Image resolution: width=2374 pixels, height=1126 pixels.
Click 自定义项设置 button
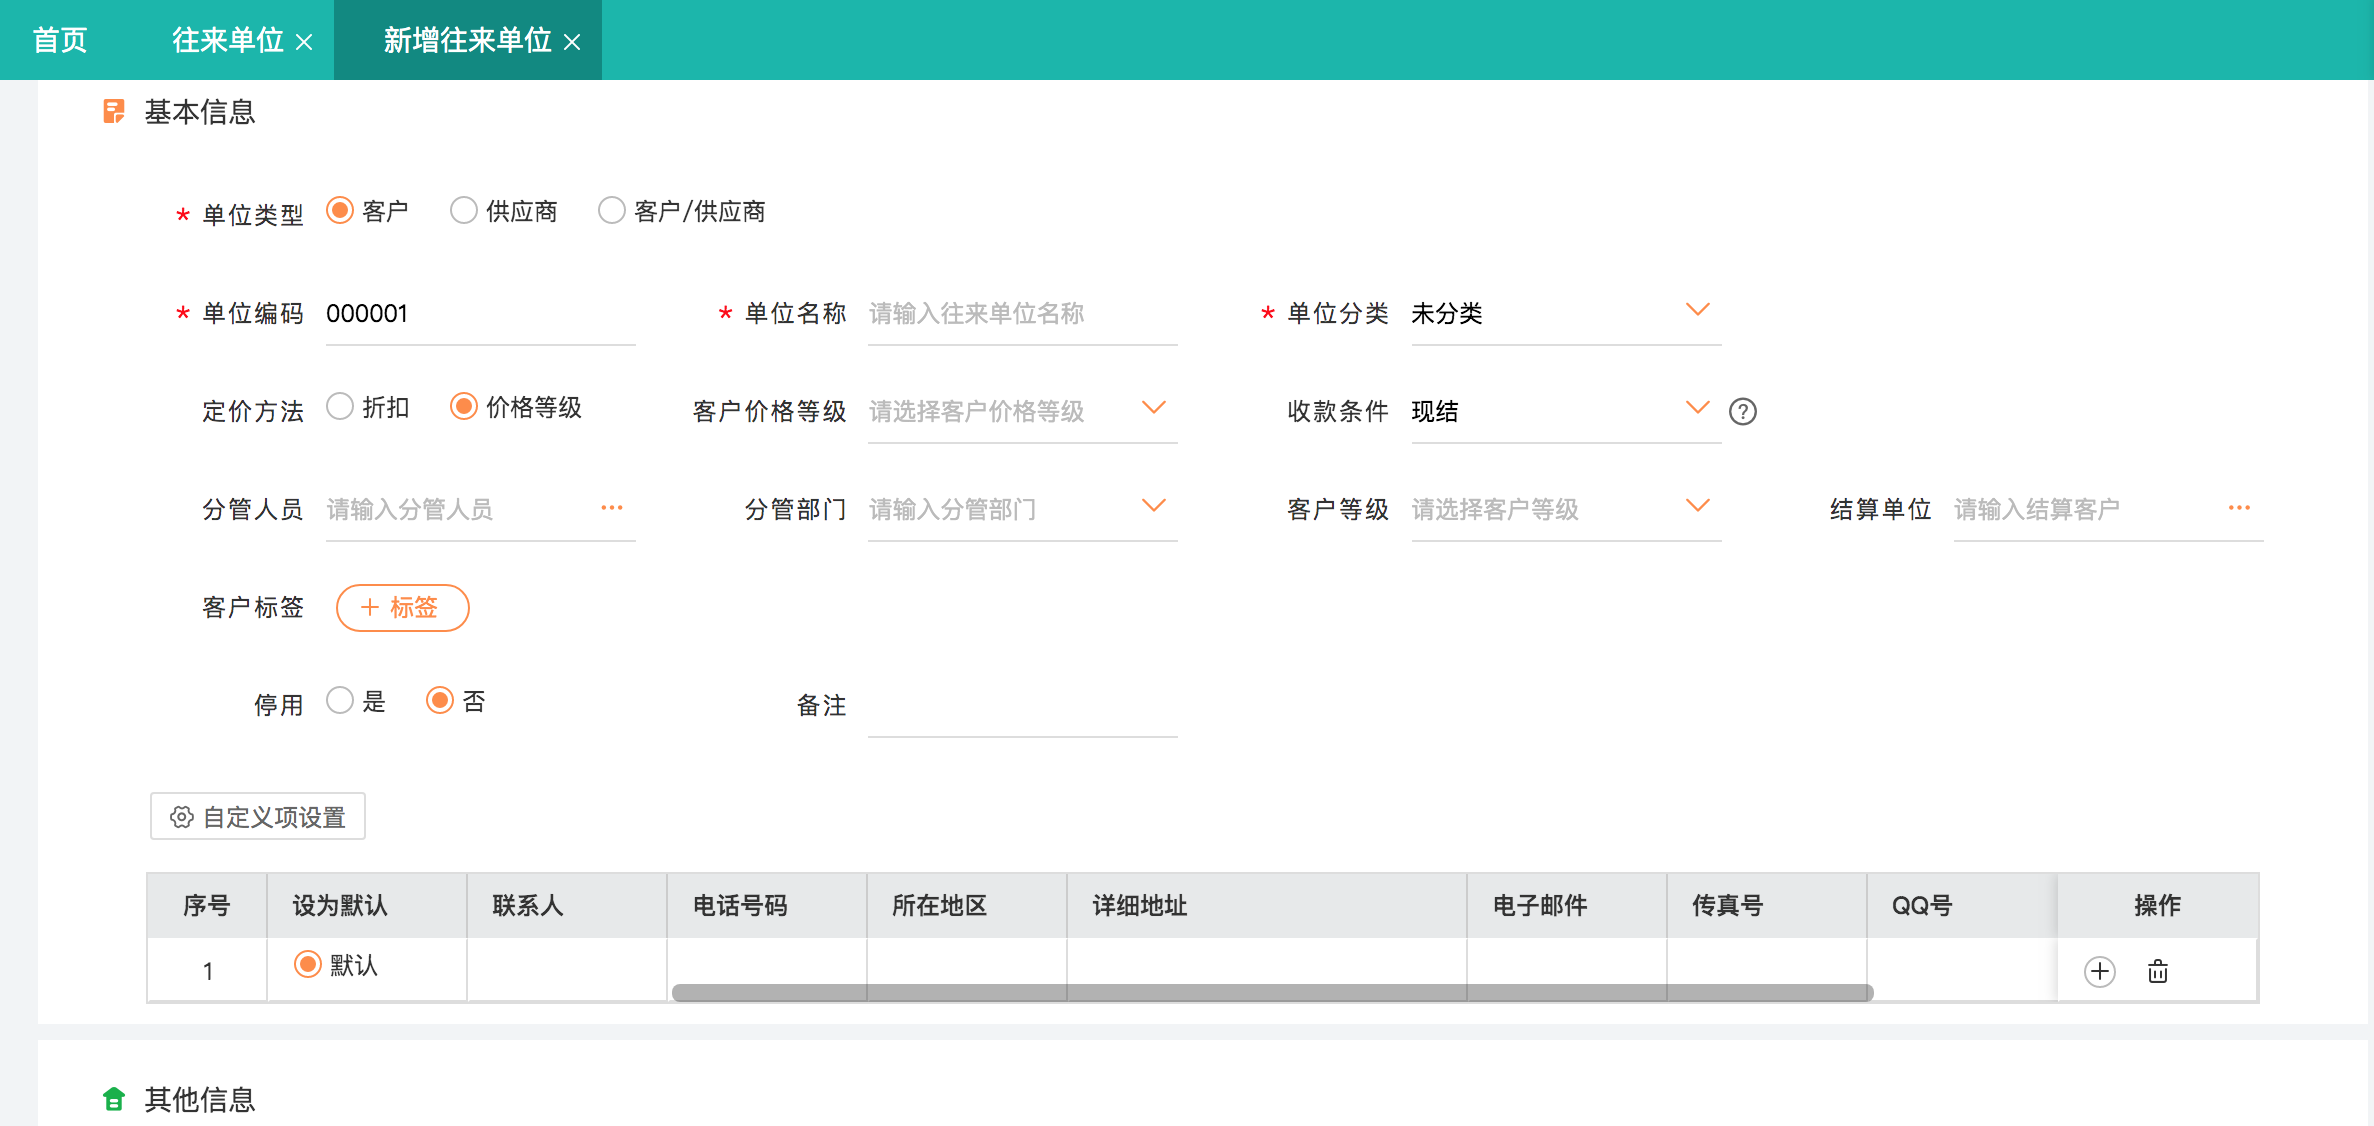[257, 817]
